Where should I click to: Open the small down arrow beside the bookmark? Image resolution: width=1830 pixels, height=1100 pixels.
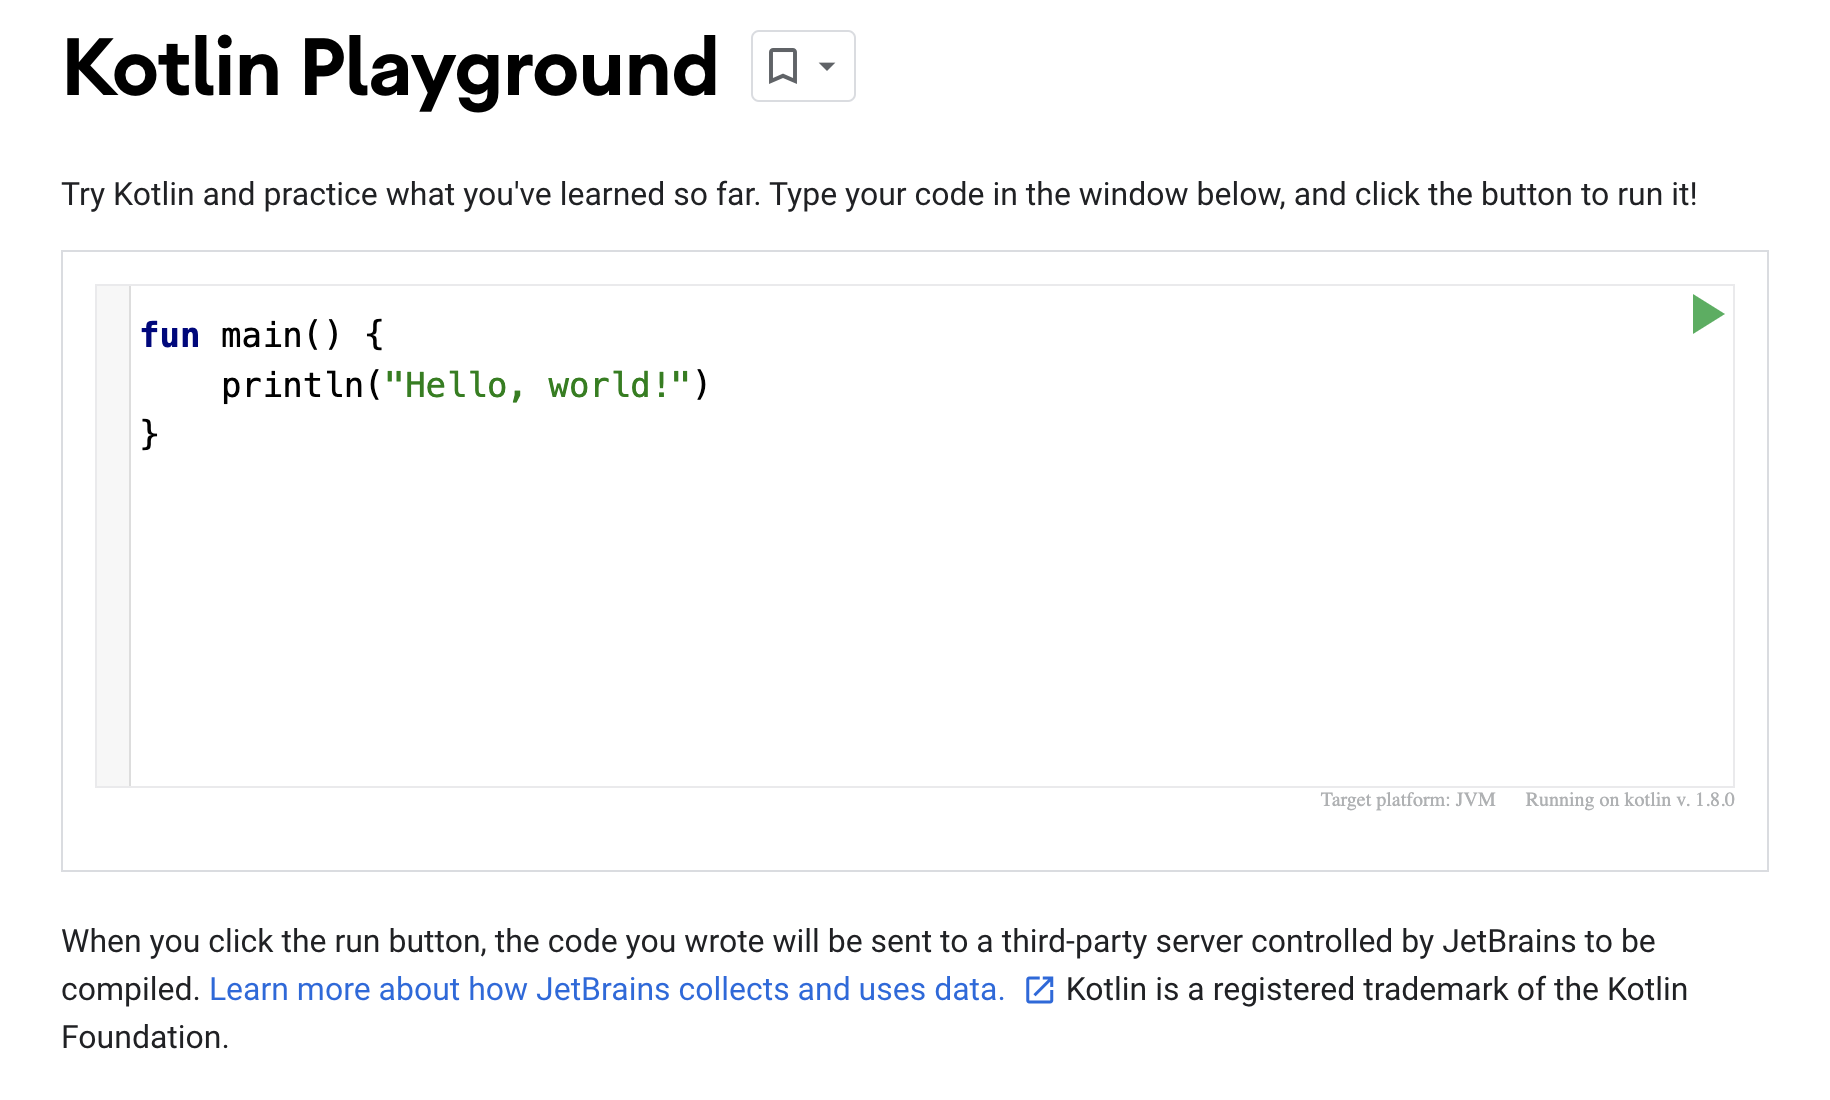pos(826,68)
